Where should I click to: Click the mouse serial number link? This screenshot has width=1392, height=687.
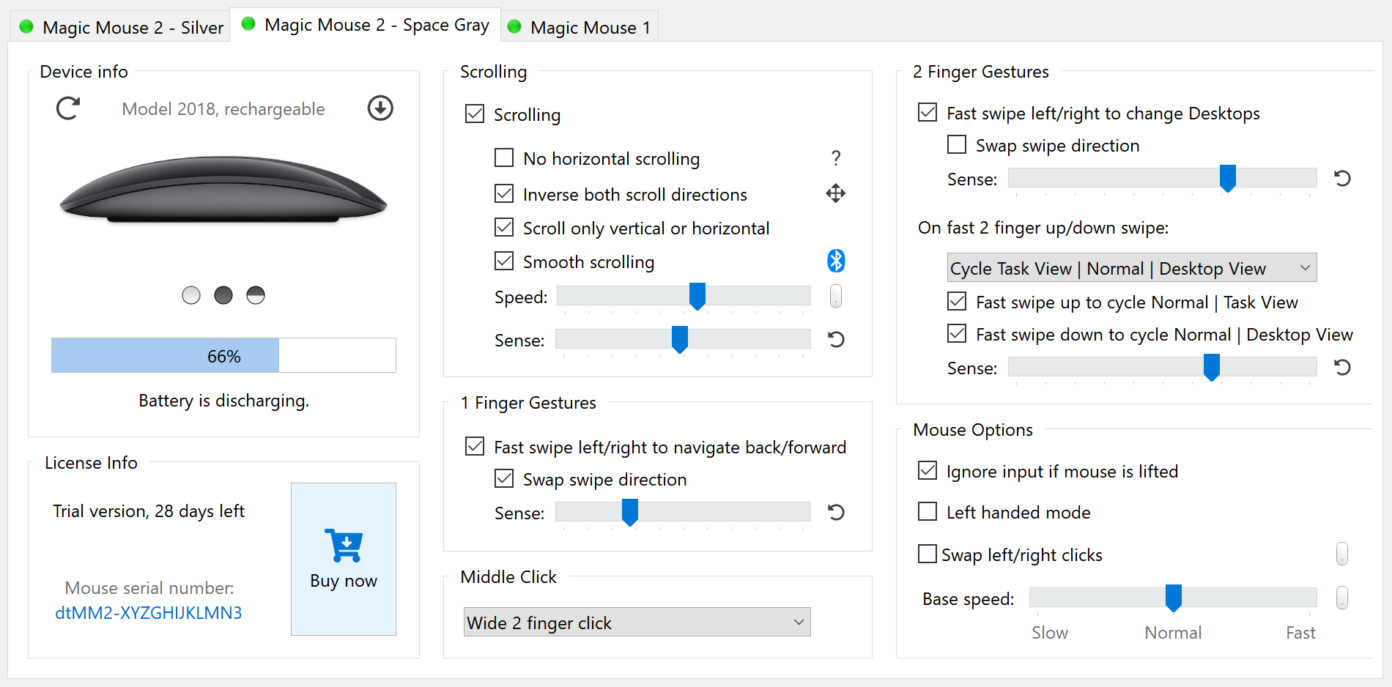149,613
